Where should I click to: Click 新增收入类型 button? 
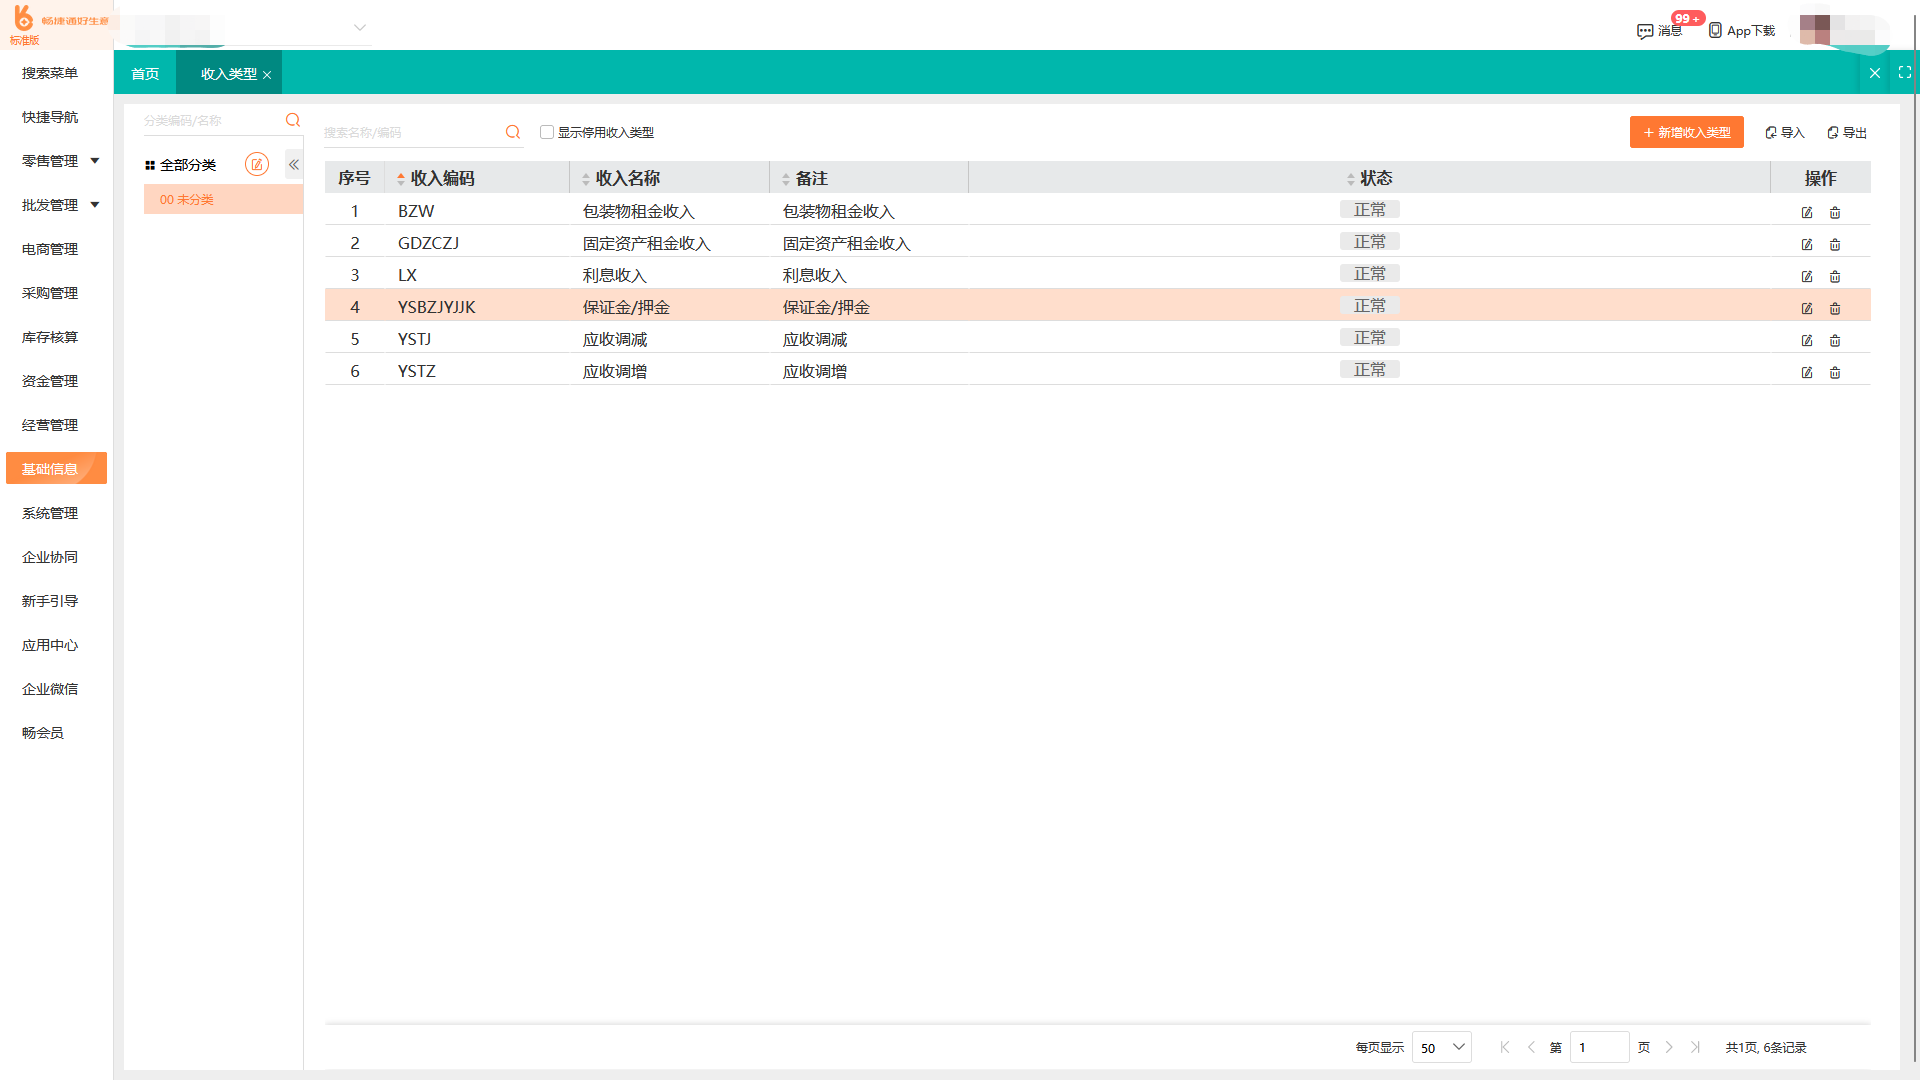pos(1689,132)
